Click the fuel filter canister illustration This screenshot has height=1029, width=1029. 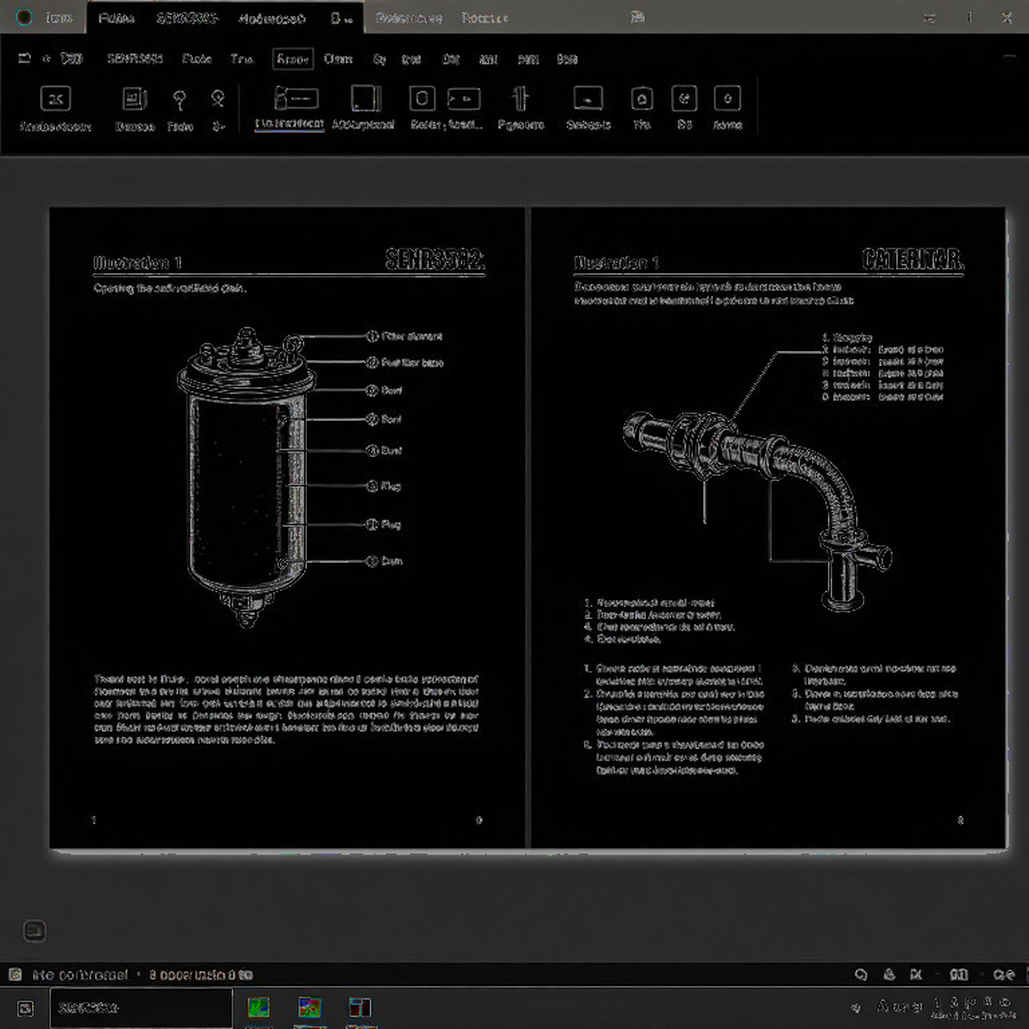coord(245,476)
